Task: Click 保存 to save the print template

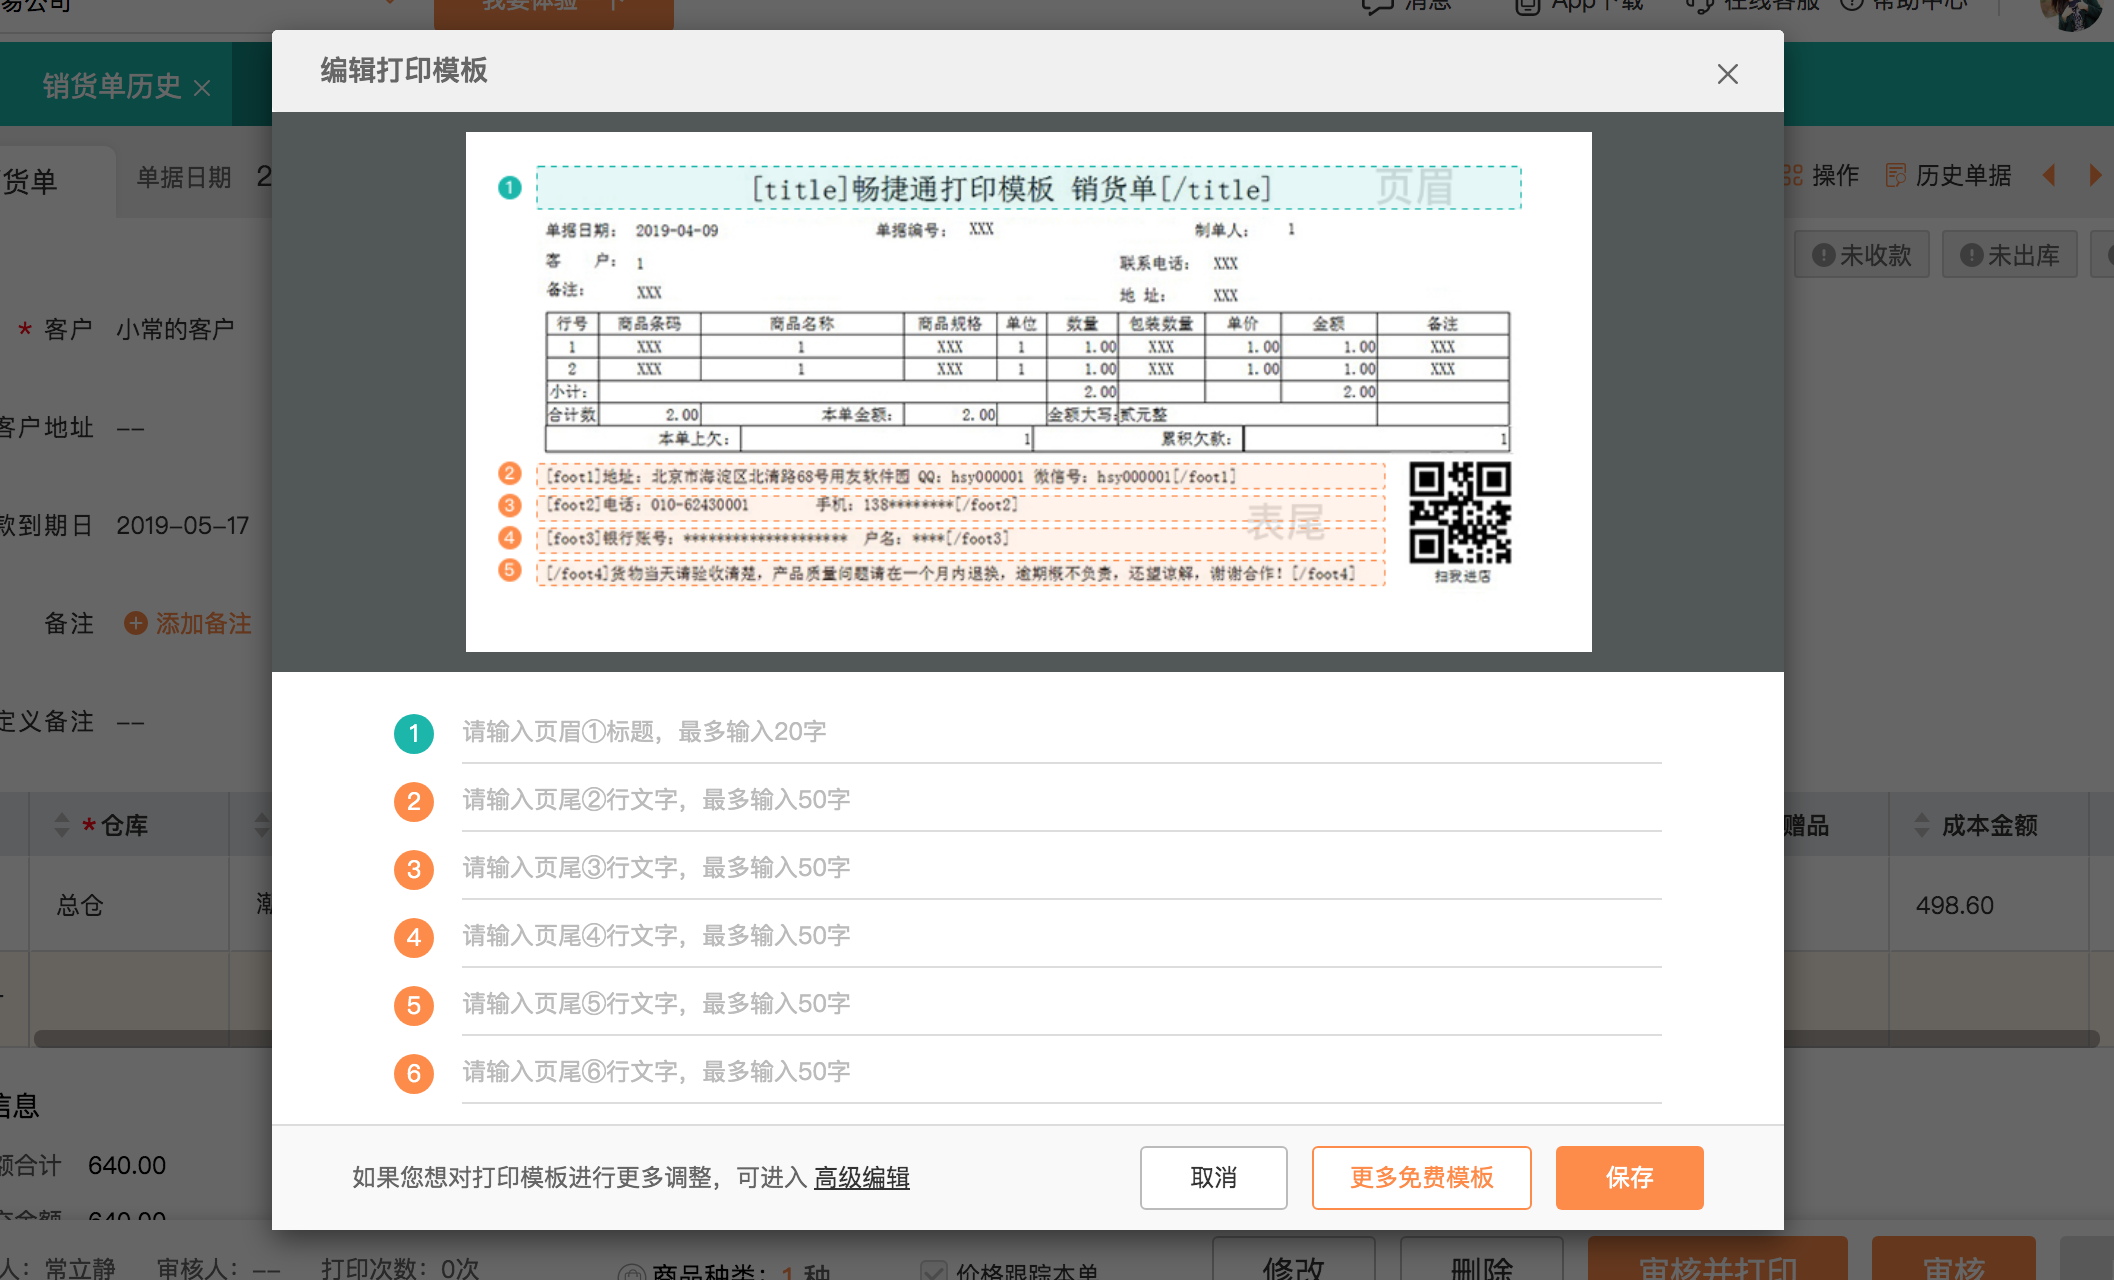Action: [x=1629, y=1177]
